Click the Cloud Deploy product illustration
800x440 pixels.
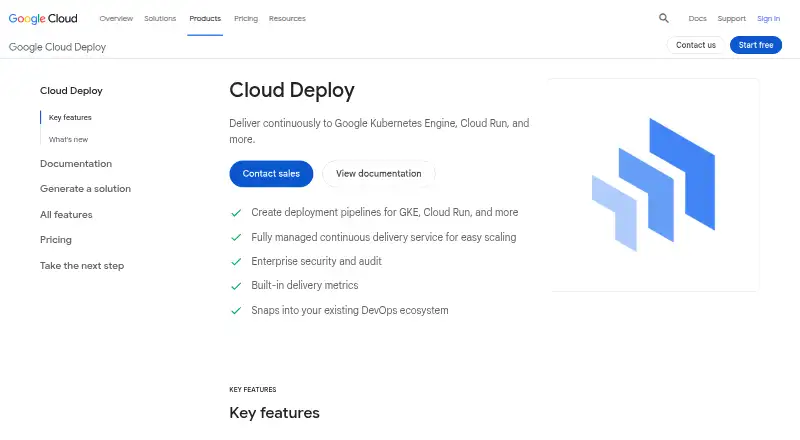coord(653,185)
